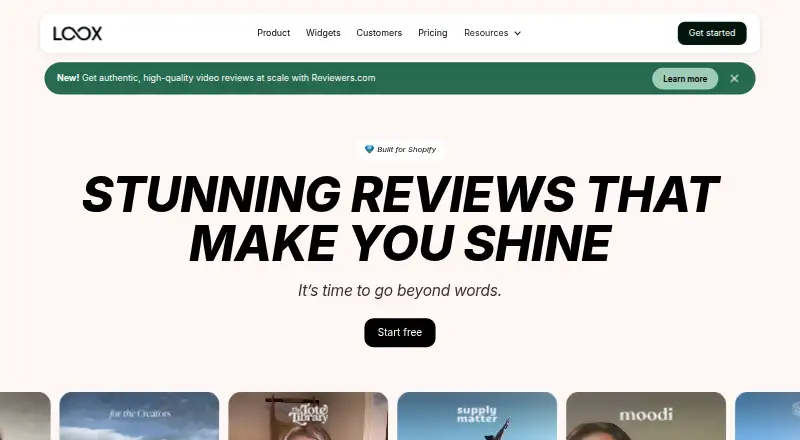The image size is (800, 440).
Task: View the Pricing page
Action: click(x=433, y=33)
